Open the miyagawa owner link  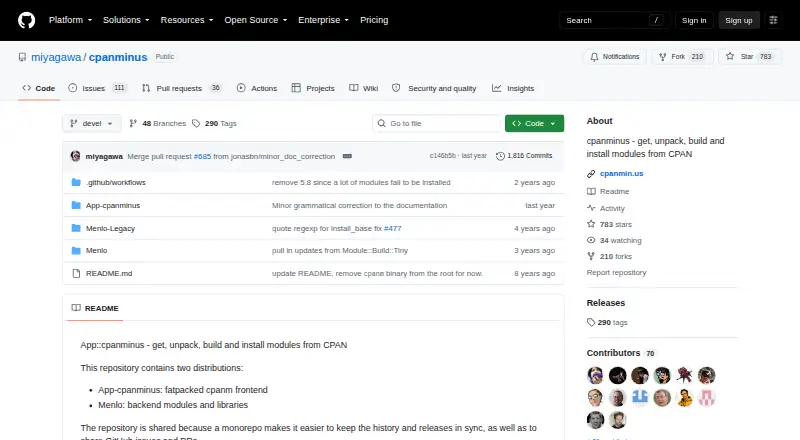(56, 57)
